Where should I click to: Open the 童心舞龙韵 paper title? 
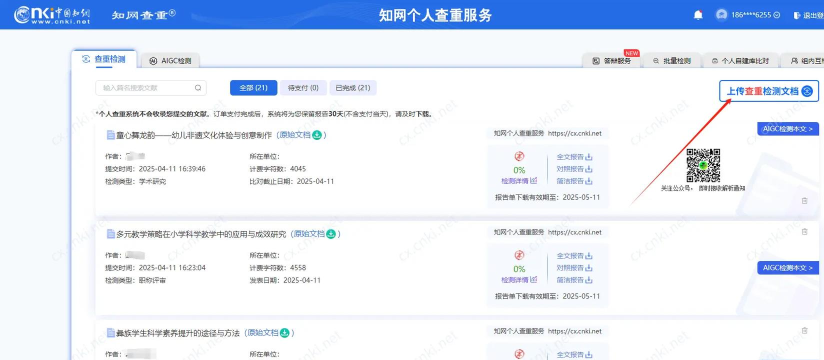194,135
